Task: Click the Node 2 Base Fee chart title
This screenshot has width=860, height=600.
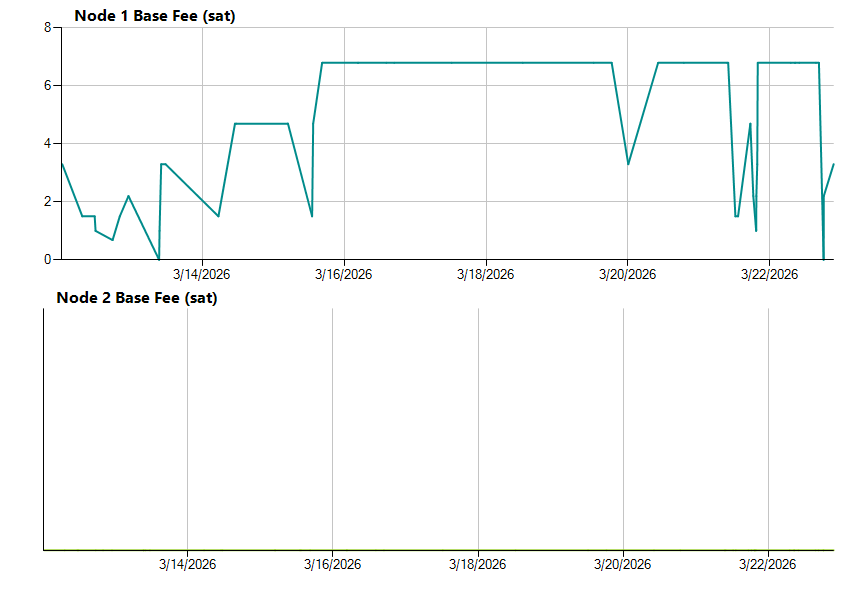Action: point(137,297)
